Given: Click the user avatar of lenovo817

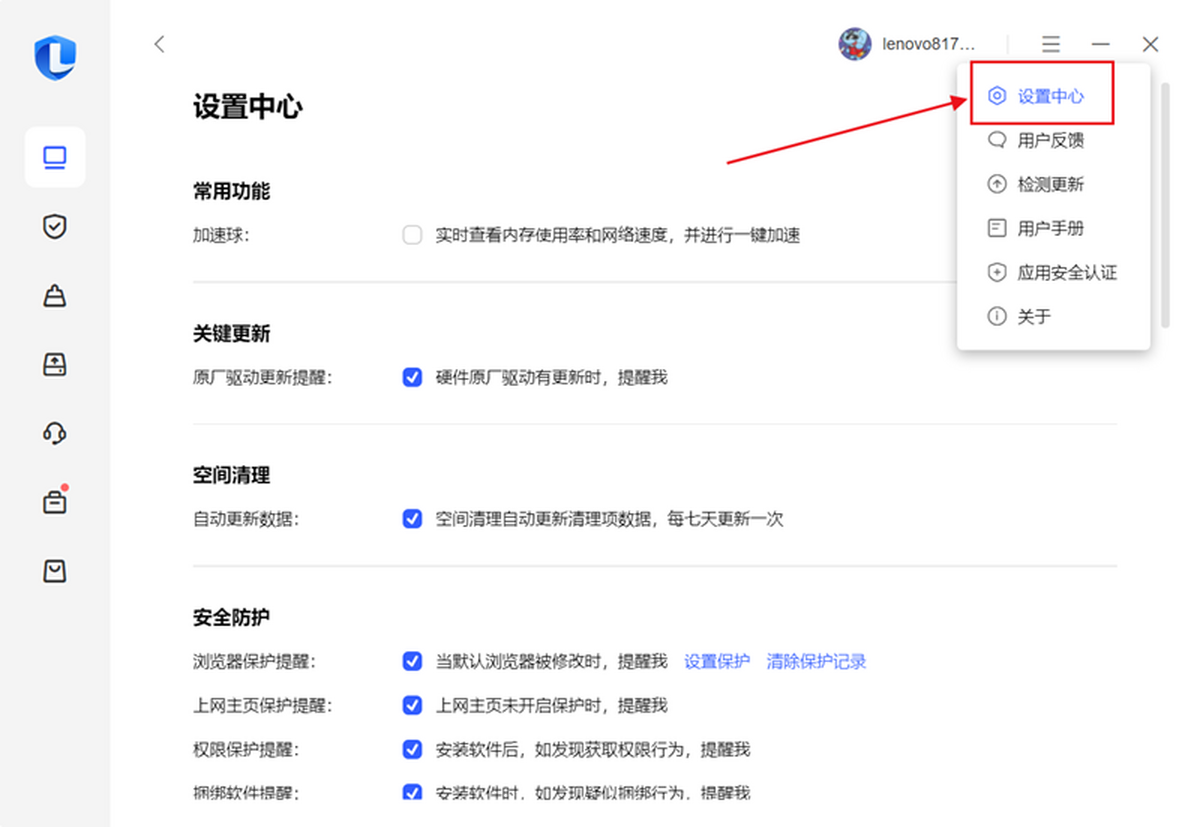Looking at the screenshot, I should tap(855, 44).
